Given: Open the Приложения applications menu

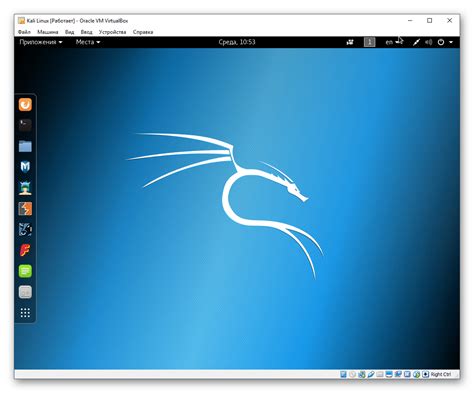Looking at the screenshot, I should [41, 42].
